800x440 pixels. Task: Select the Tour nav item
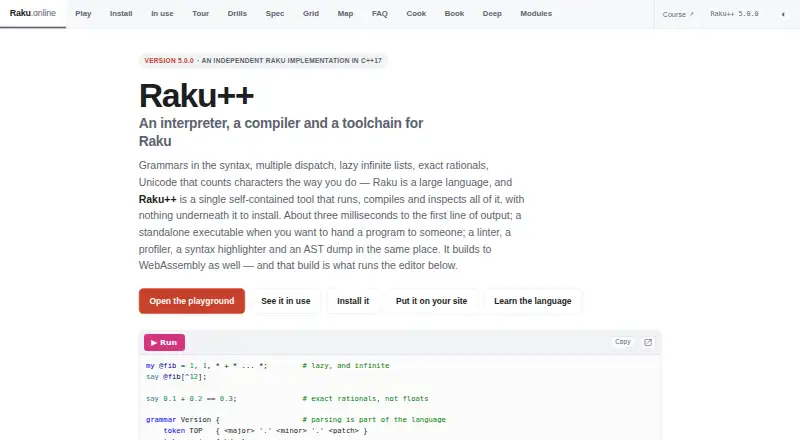click(201, 14)
